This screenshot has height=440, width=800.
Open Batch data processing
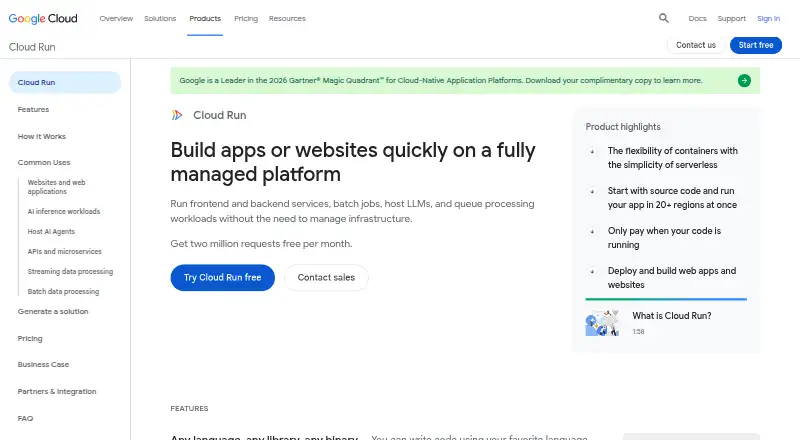coord(63,291)
